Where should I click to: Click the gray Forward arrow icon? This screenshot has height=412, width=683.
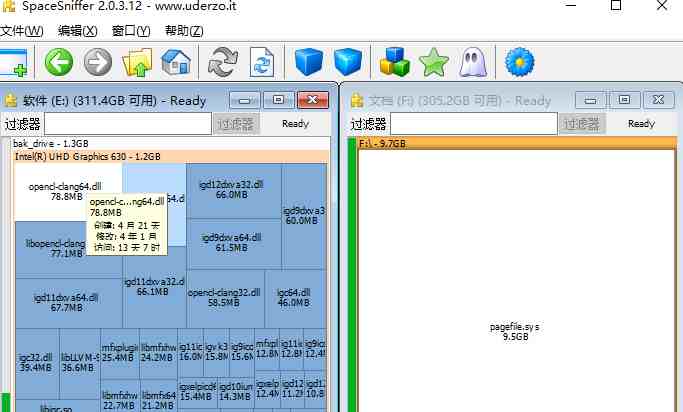click(x=98, y=63)
